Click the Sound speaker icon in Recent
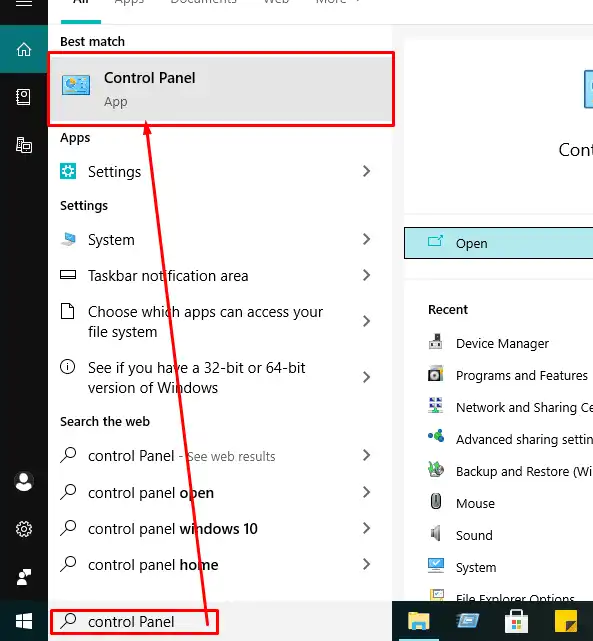593x641 pixels. click(x=436, y=533)
